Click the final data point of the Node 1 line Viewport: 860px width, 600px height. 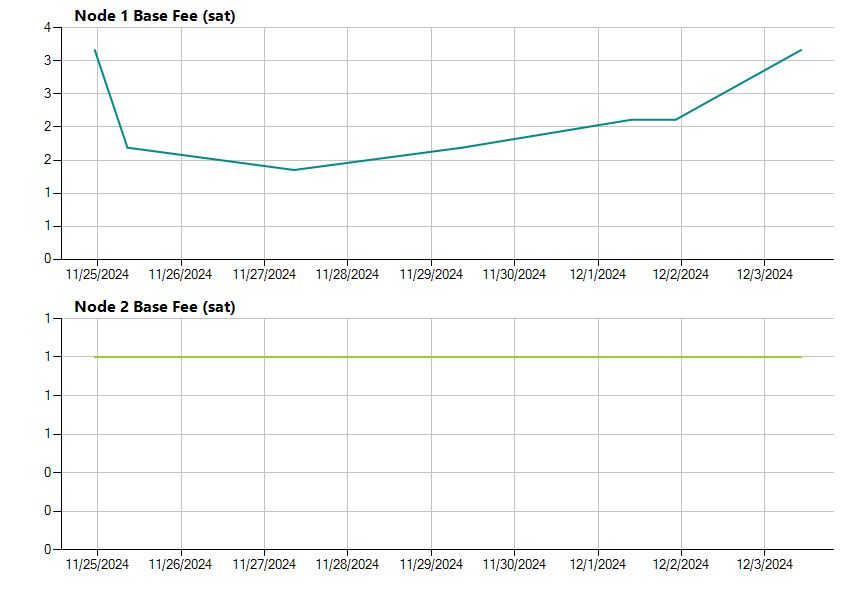point(801,50)
